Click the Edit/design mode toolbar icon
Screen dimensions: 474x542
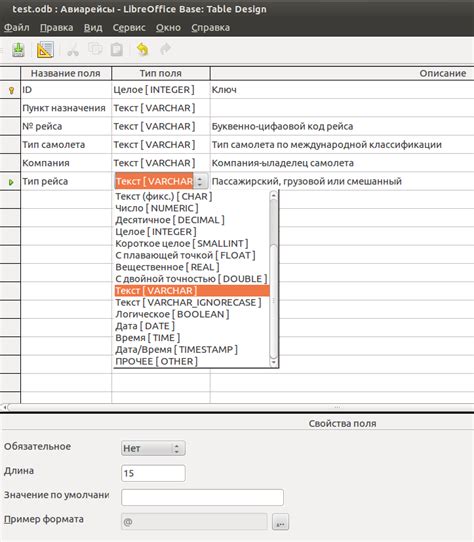(45, 50)
